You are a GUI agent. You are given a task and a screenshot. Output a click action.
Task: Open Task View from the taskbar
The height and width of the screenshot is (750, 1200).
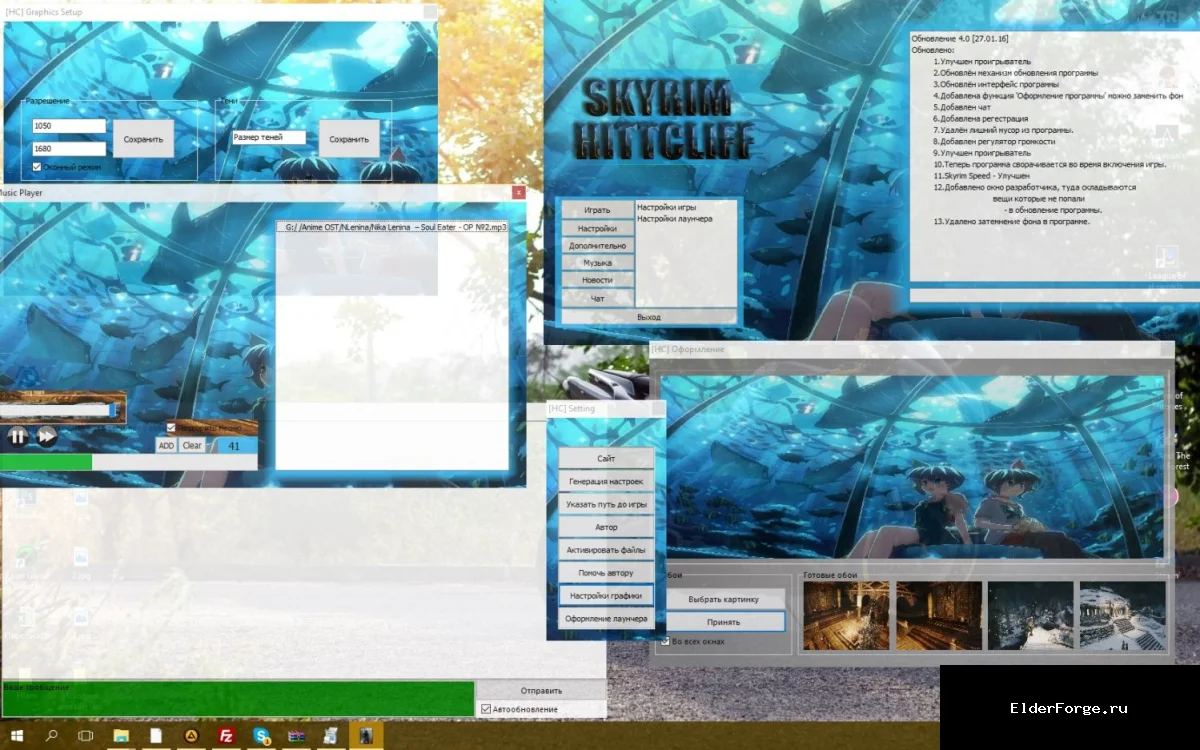86,736
